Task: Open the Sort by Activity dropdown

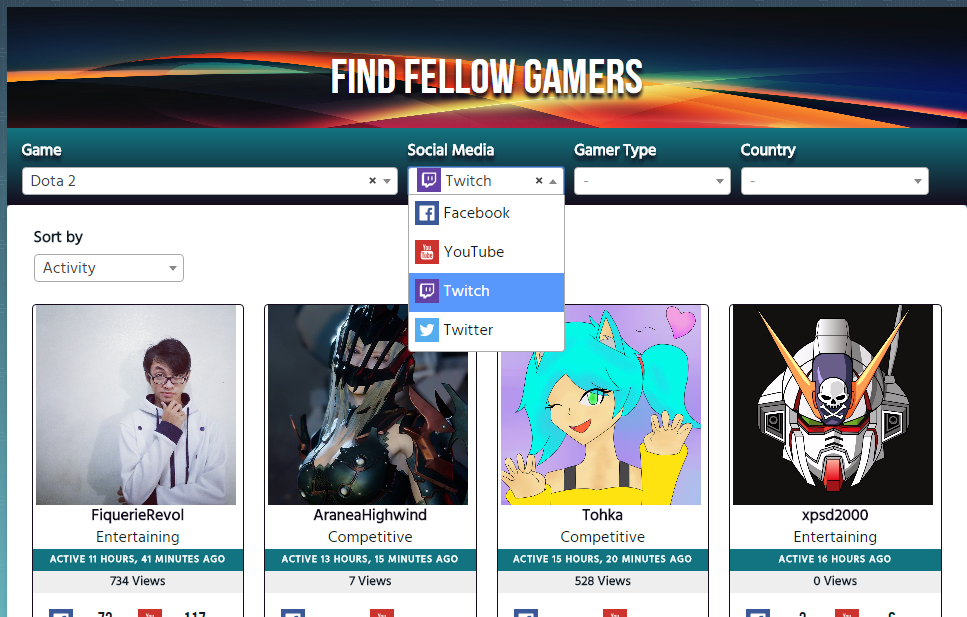Action: coord(109,268)
